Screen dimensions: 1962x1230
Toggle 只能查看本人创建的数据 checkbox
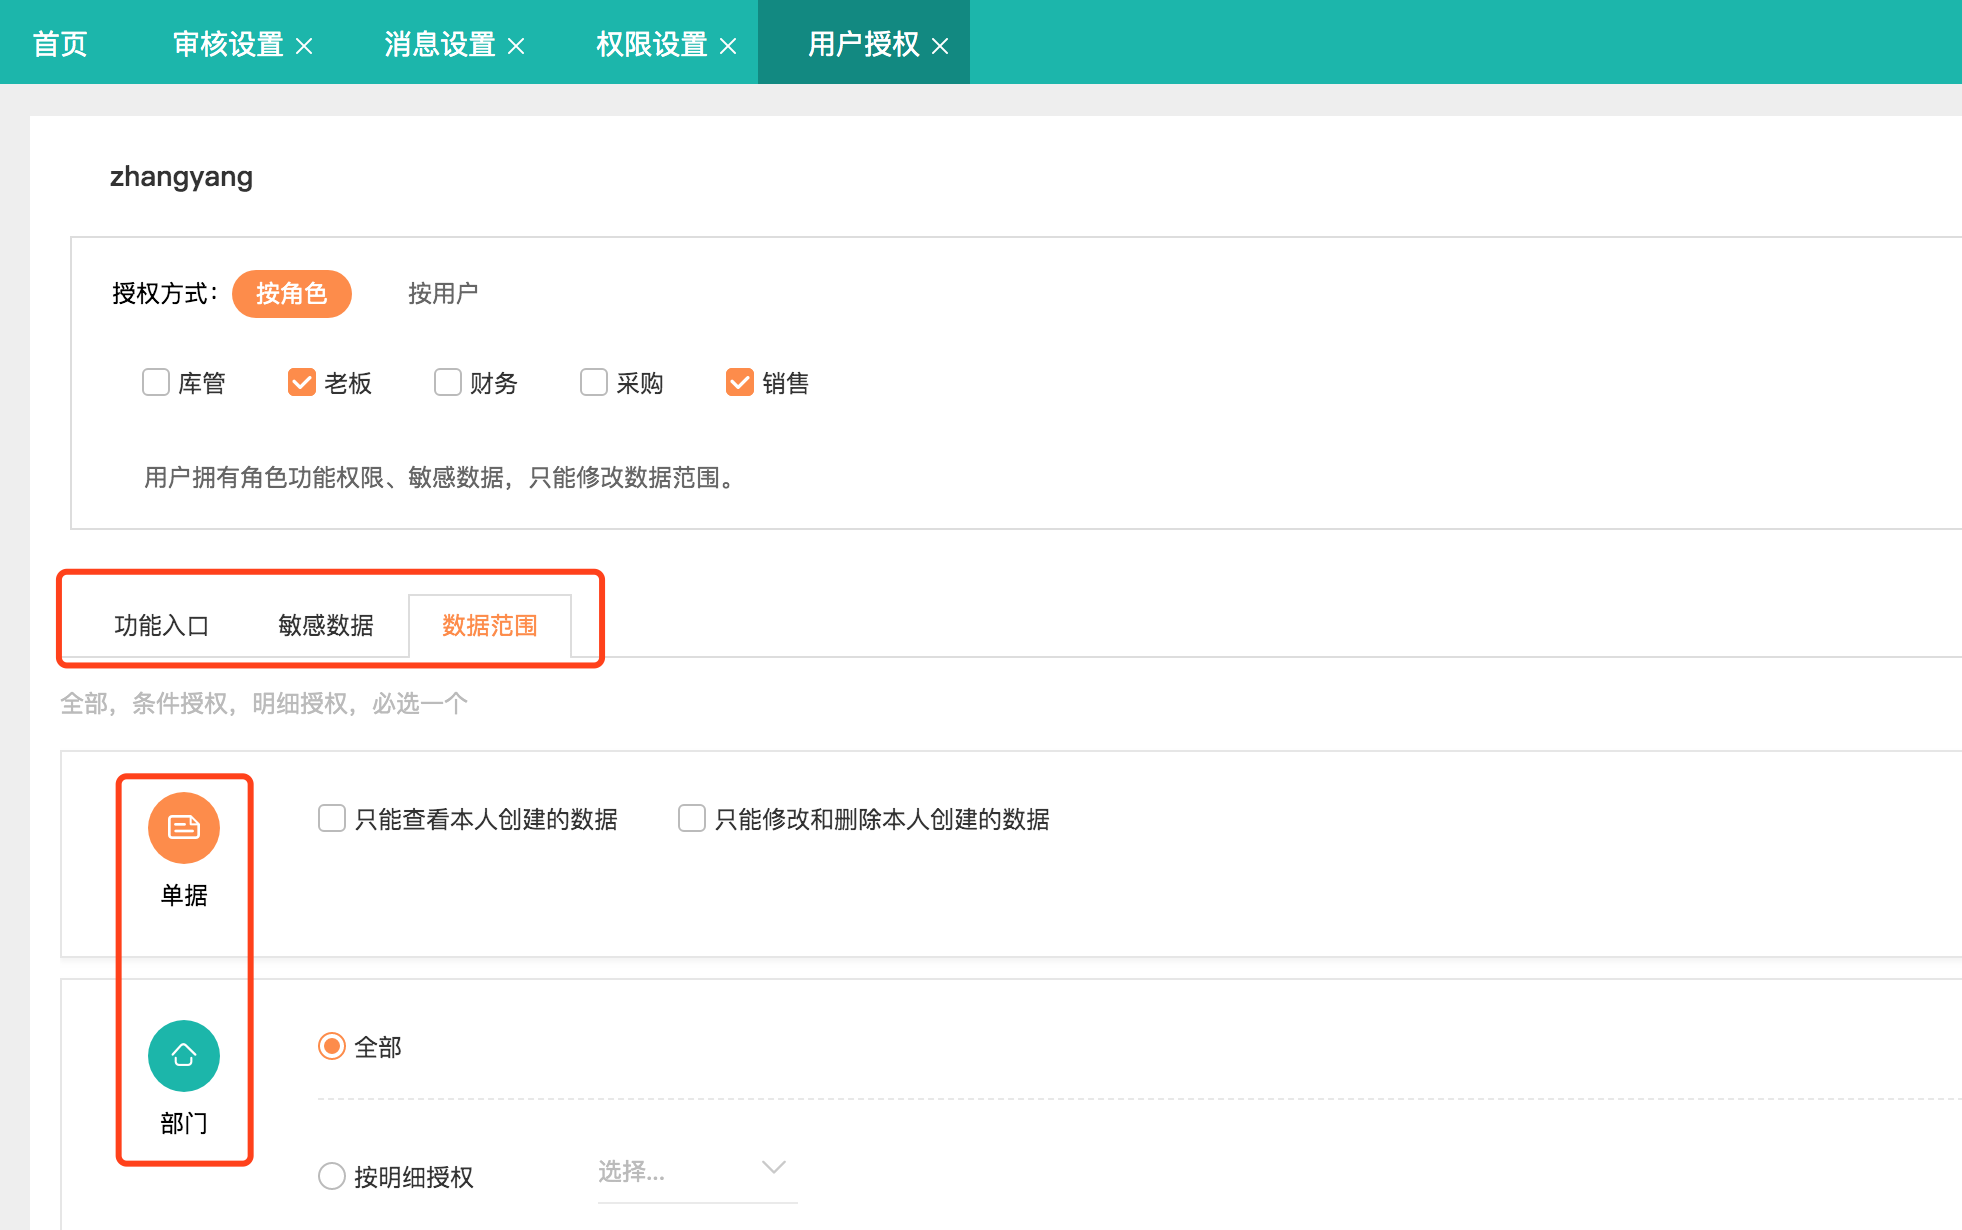pyautogui.click(x=329, y=818)
